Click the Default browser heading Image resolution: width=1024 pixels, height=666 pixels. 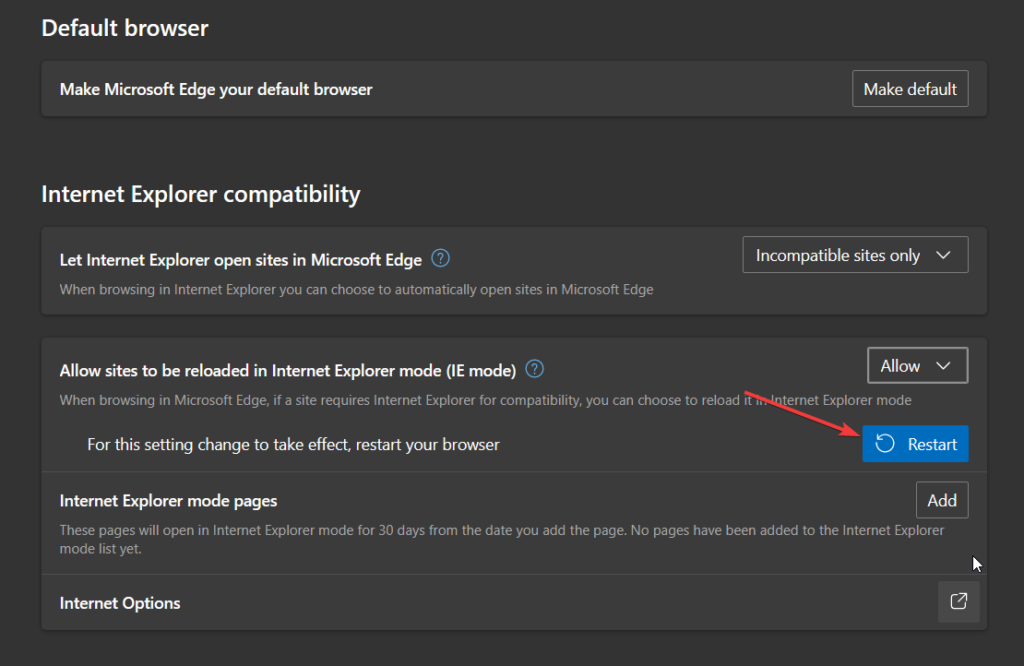click(125, 28)
